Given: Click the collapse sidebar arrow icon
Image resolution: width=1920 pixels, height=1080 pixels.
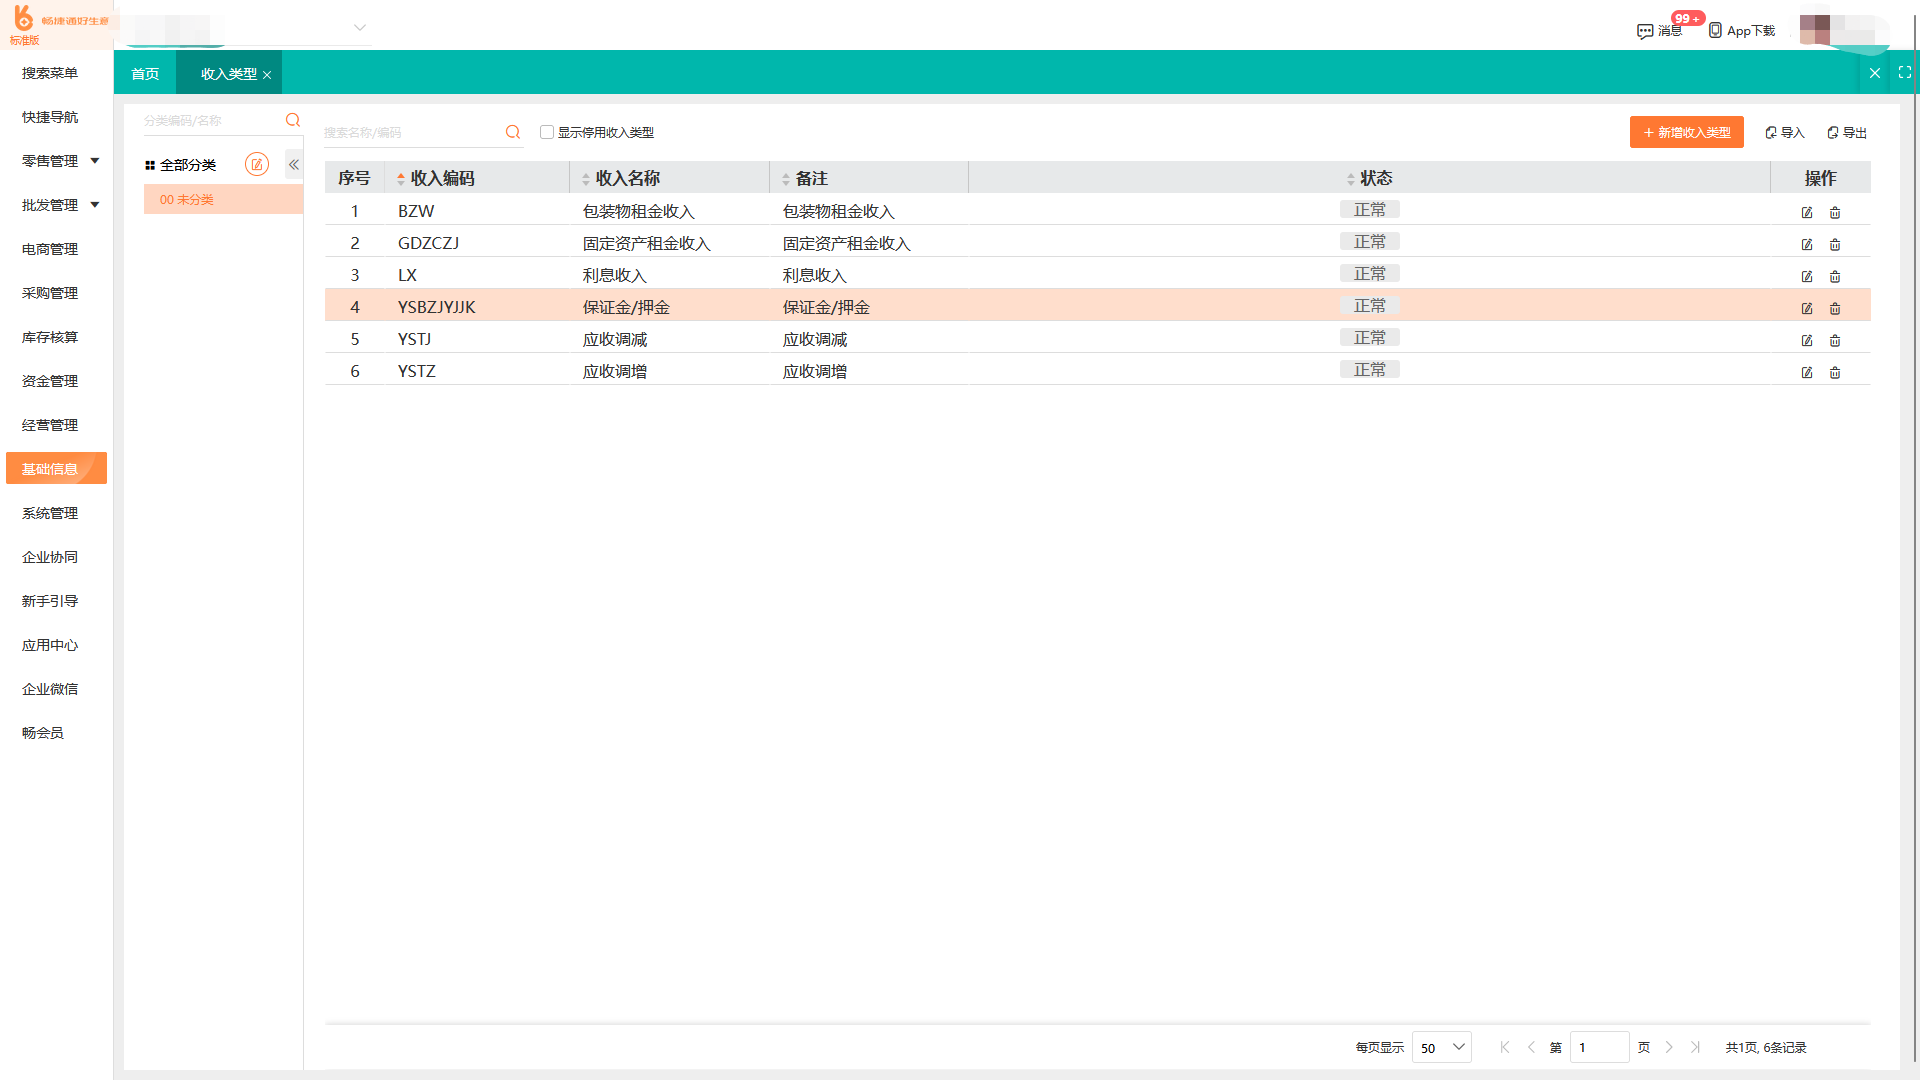Looking at the screenshot, I should [x=294, y=165].
